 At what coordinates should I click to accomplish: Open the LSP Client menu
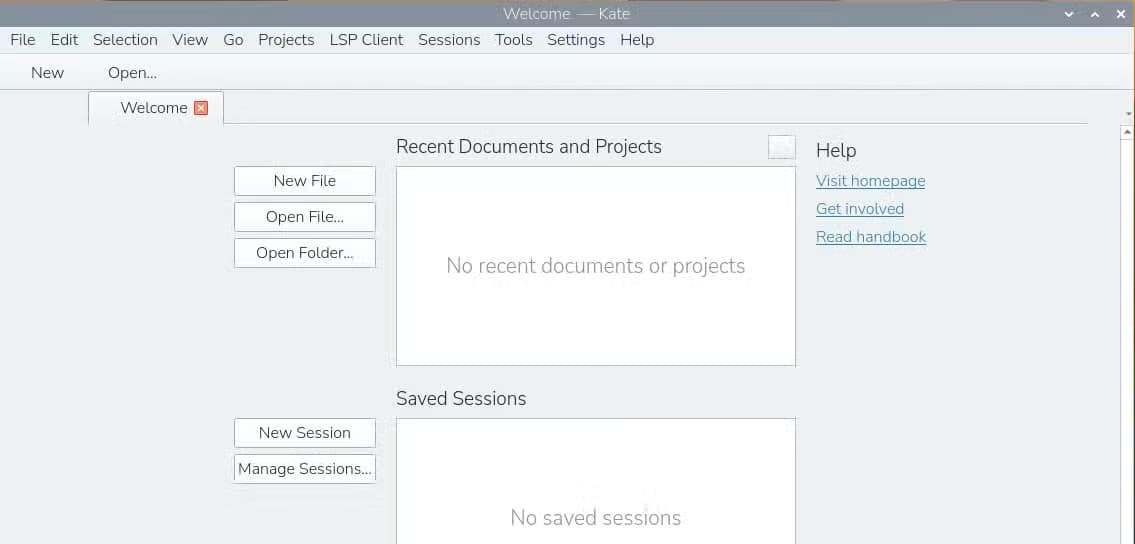366,40
